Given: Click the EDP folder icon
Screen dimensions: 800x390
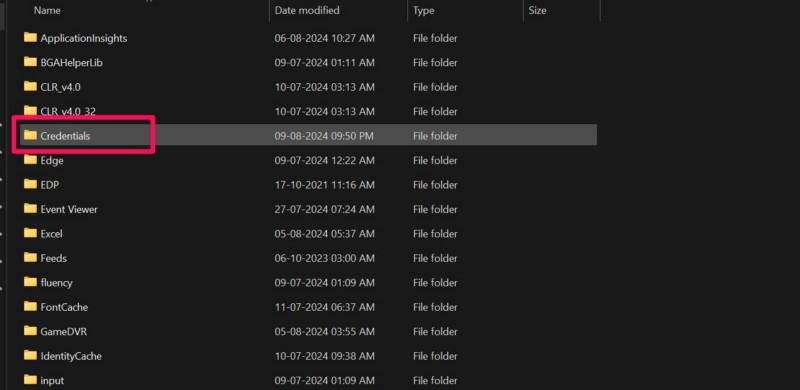Looking at the screenshot, I should [30, 184].
